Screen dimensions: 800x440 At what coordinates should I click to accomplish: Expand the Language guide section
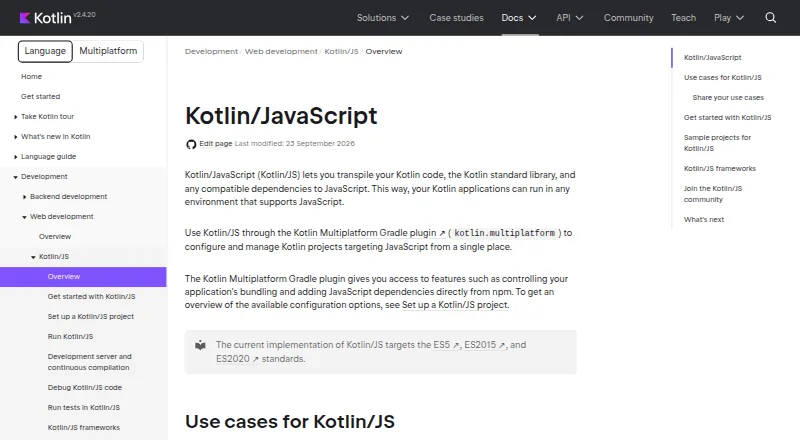click(x=15, y=157)
